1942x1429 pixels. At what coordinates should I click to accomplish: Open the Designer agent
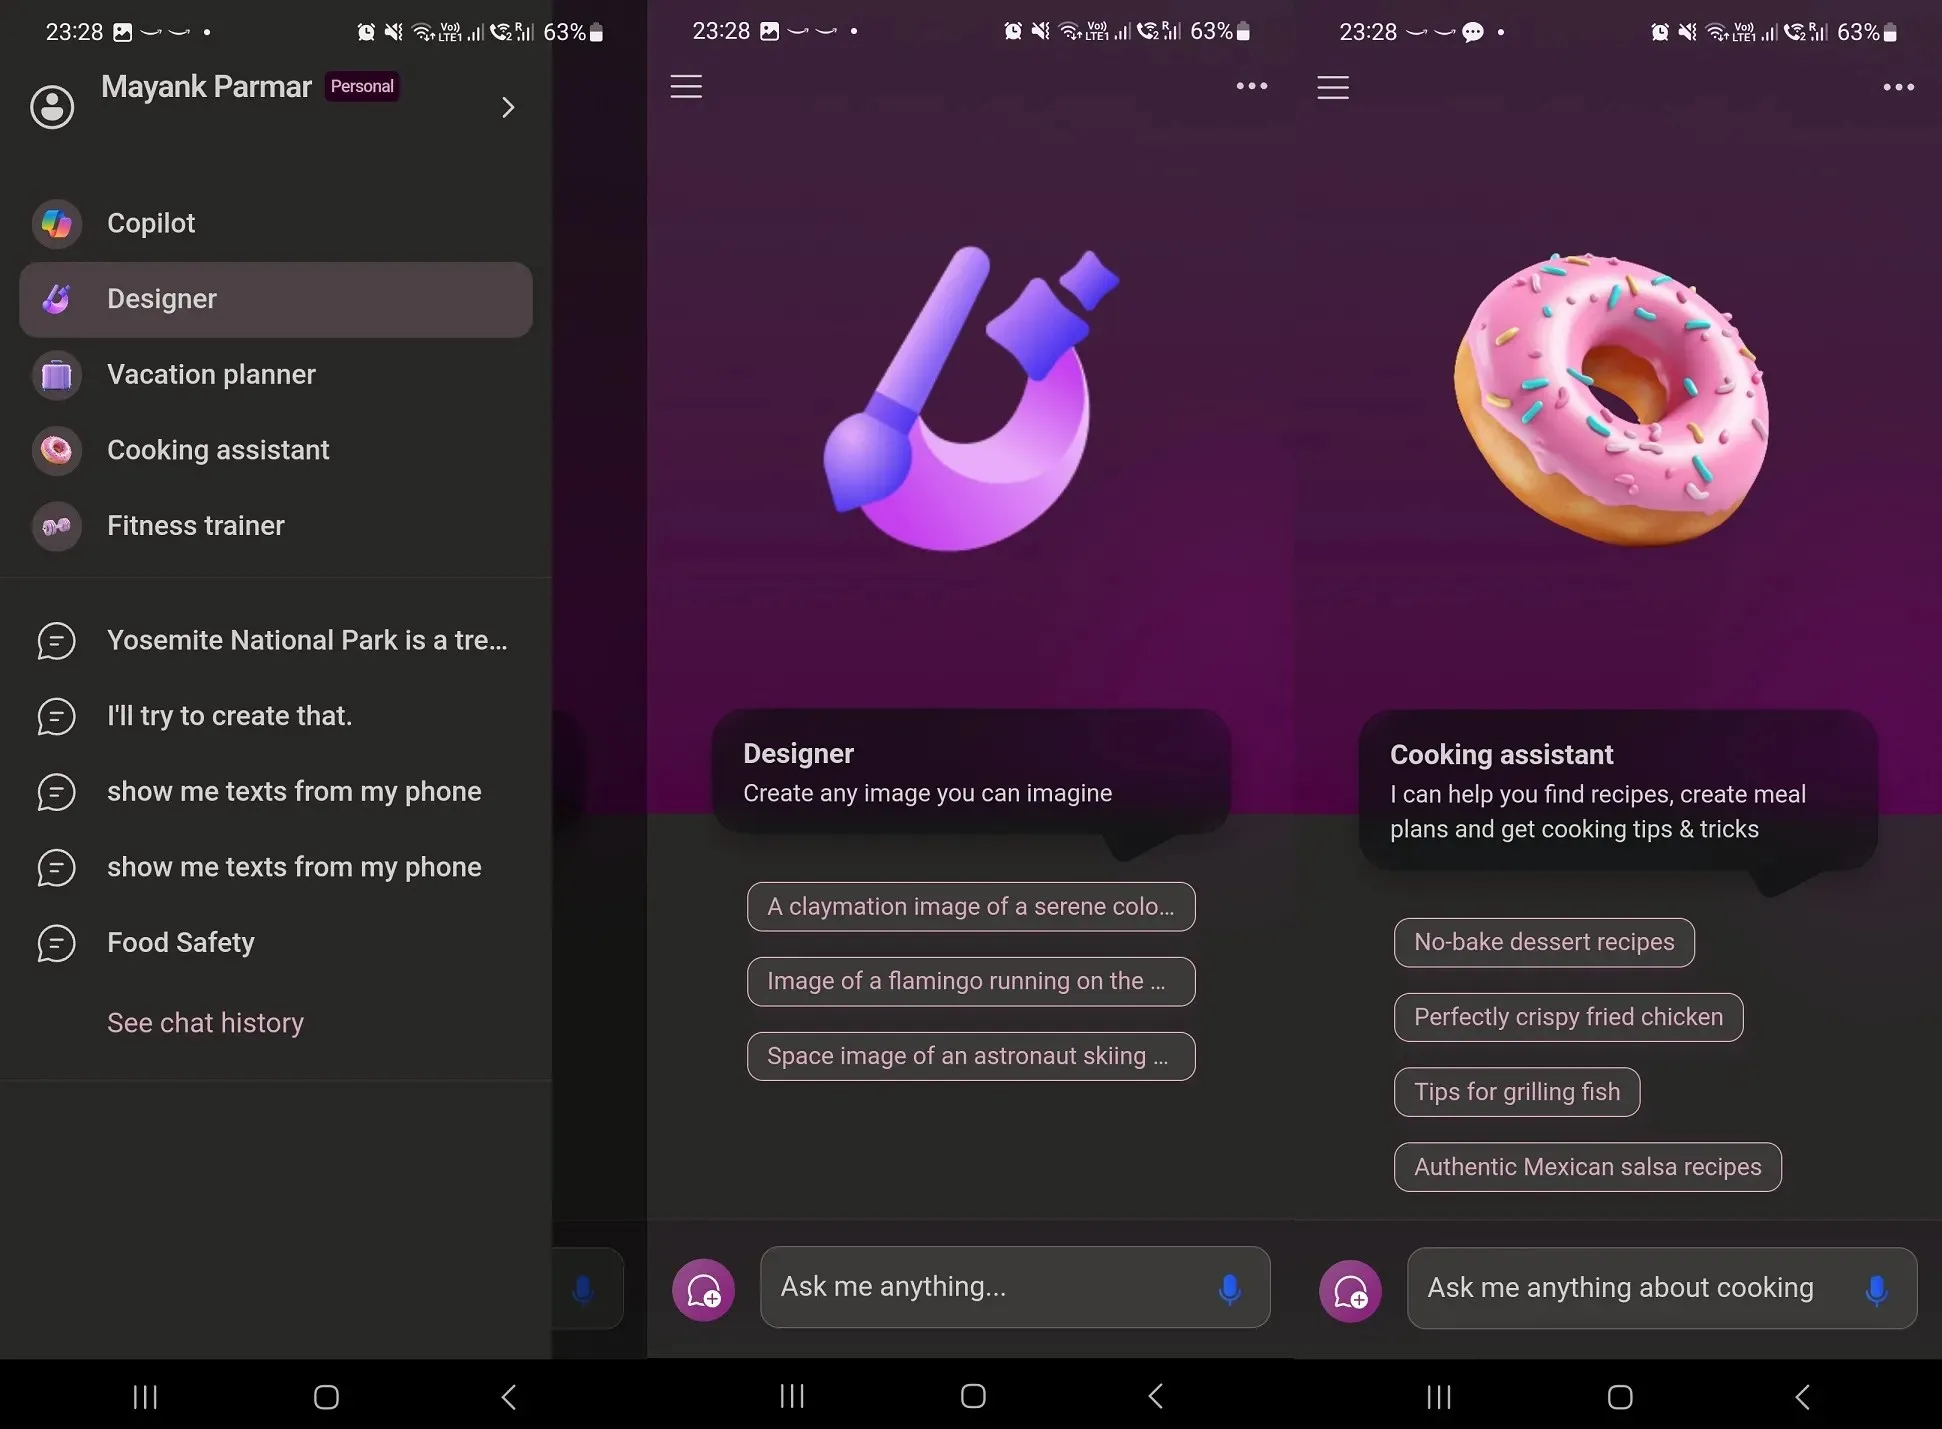[x=276, y=298]
